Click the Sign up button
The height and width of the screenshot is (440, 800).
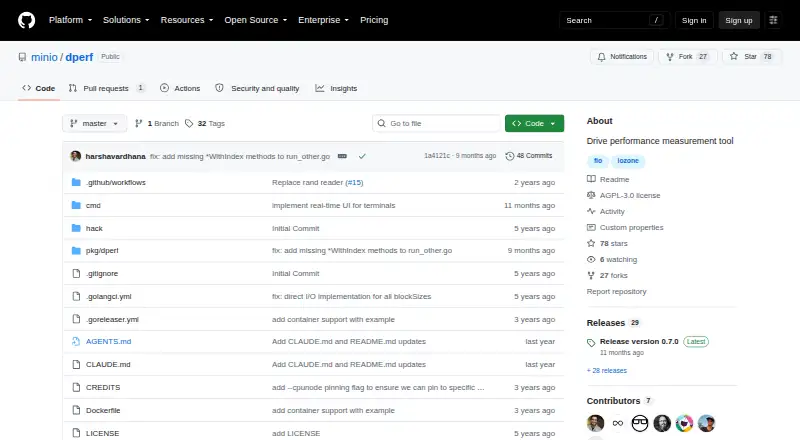click(x=739, y=20)
